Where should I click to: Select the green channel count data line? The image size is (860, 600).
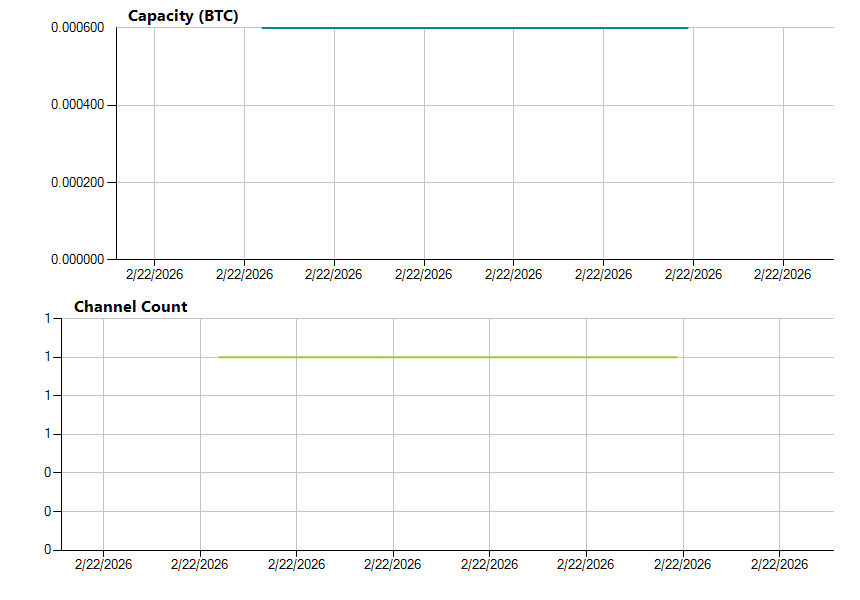click(447, 357)
